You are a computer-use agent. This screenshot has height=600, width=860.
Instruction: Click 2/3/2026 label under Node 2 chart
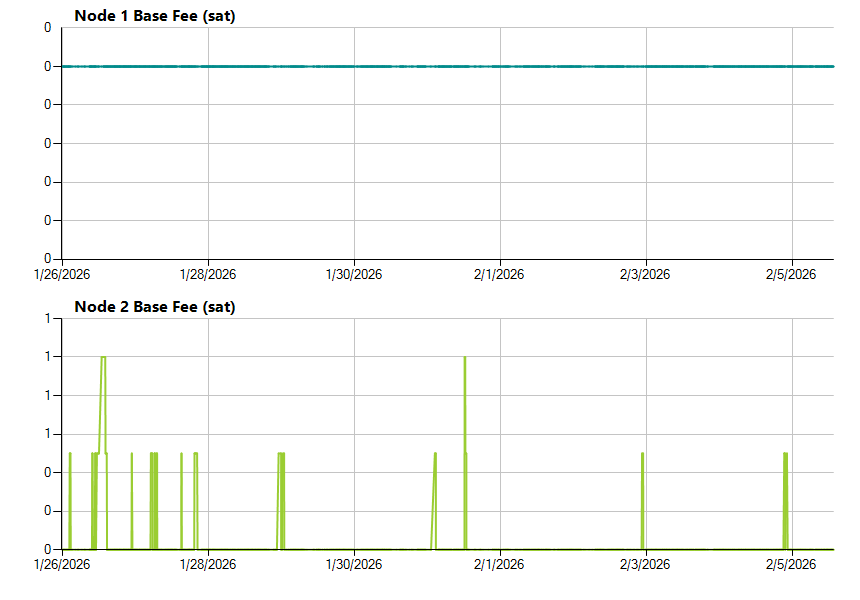(x=645, y=565)
